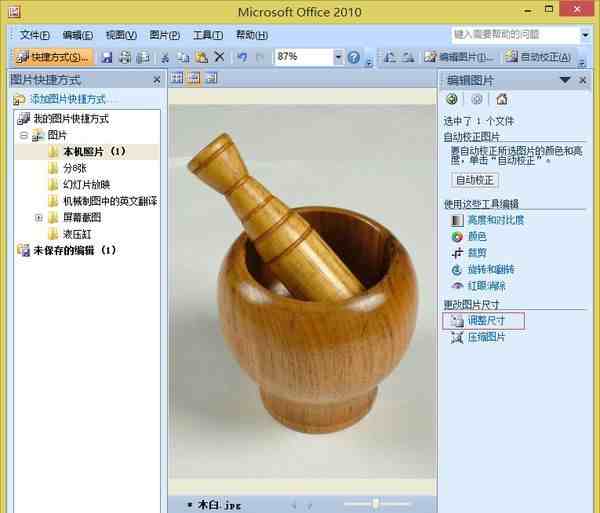Open the 编辑图片 task pane dropdown arrow
The image size is (600, 513).
click(x=565, y=79)
